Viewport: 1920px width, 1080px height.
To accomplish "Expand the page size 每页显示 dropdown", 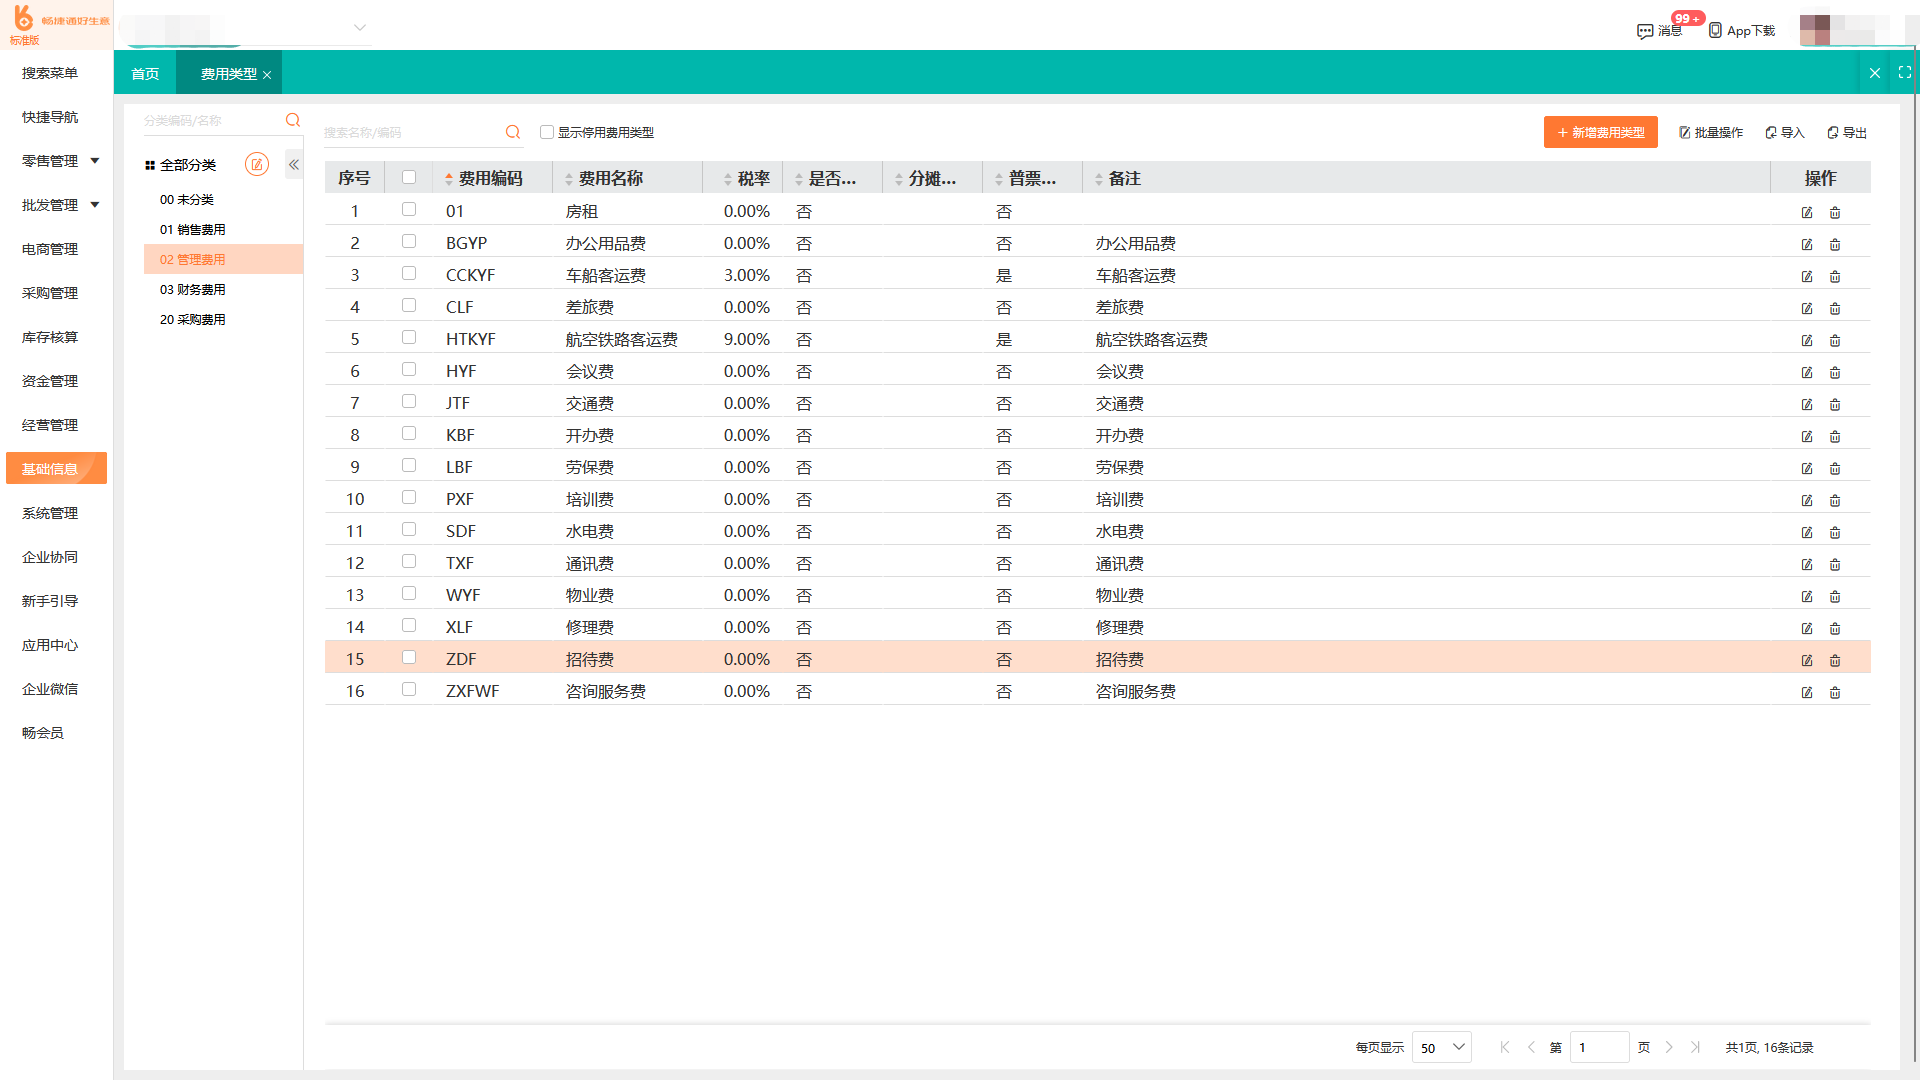I will (x=1440, y=1047).
